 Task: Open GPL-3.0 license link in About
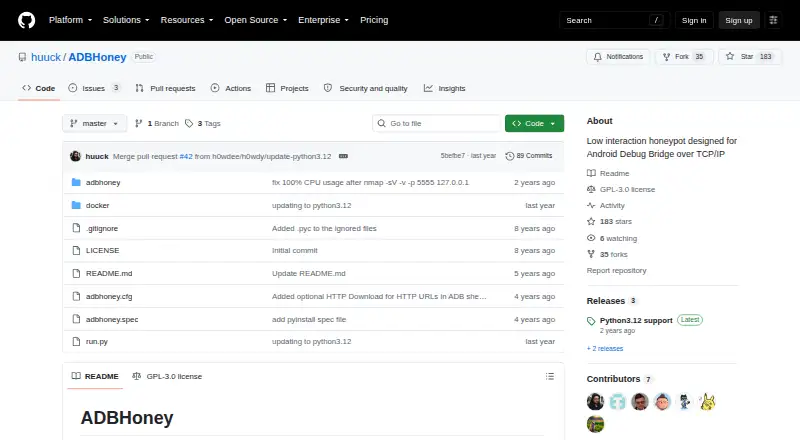click(x=621, y=189)
